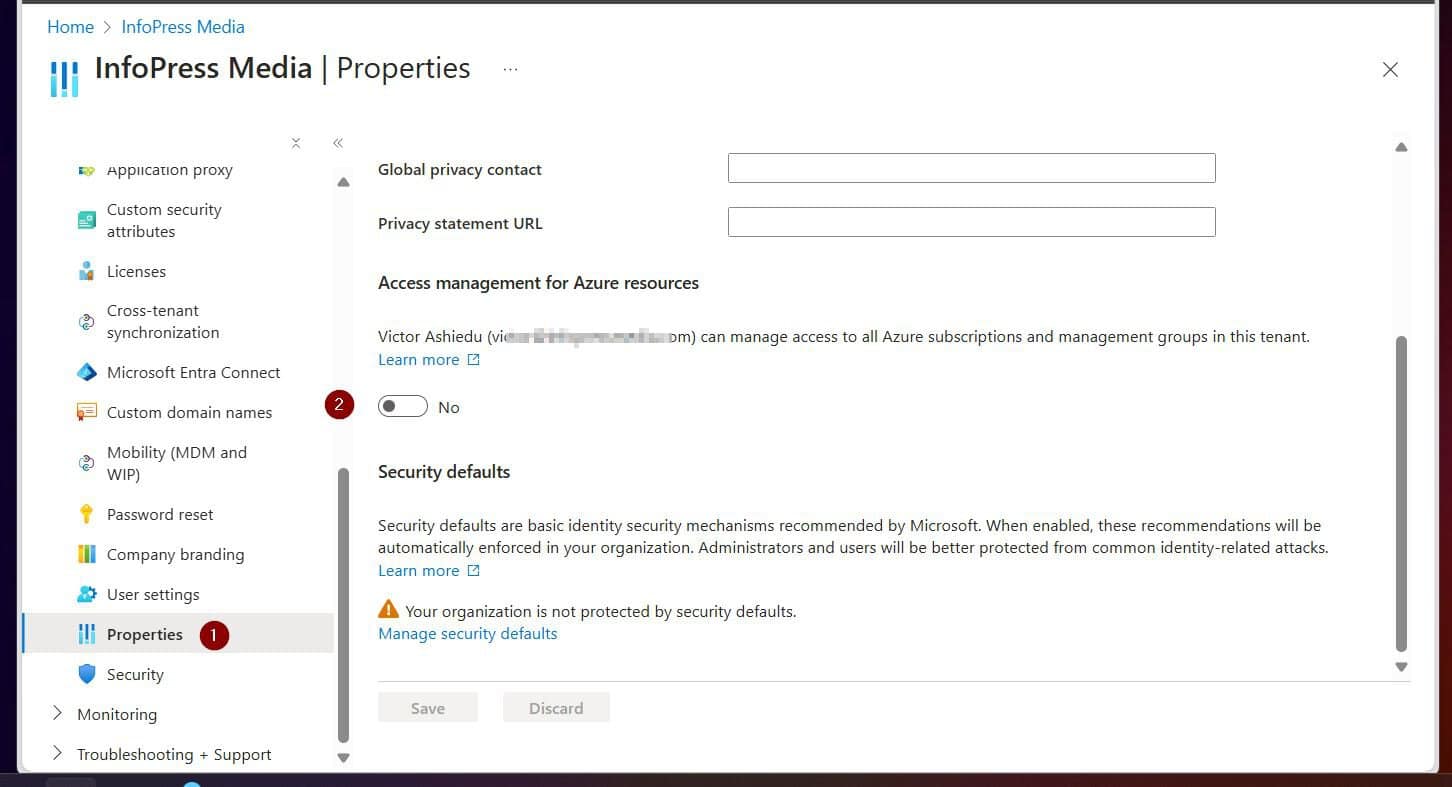The height and width of the screenshot is (787, 1452).
Task: Open the ellipsis menu beside Properties title
Action: pos(510,68)
